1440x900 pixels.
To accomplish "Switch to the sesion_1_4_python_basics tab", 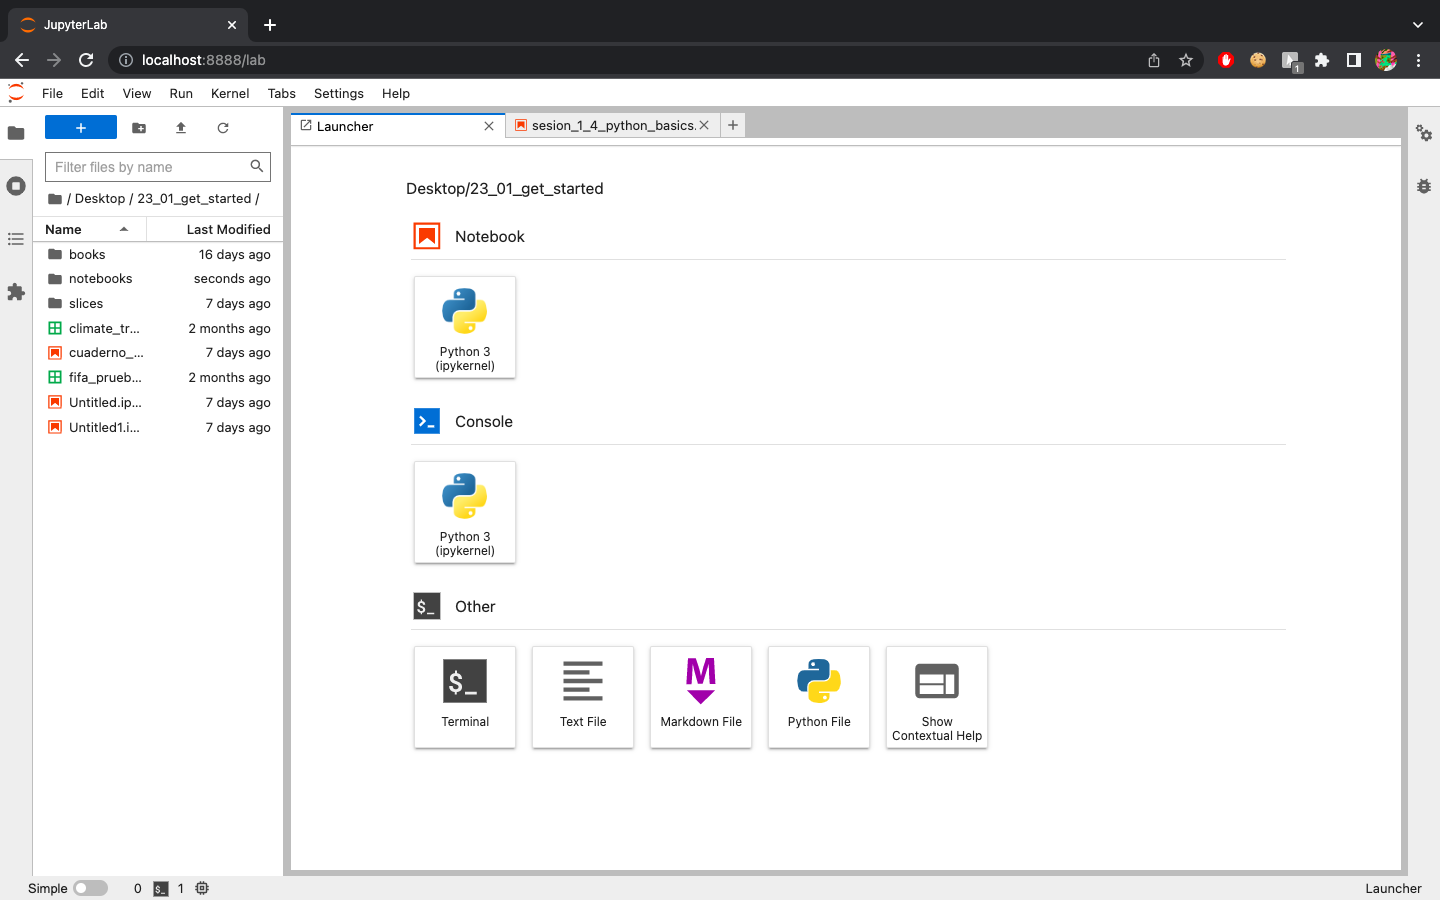I will pos(612,125).
